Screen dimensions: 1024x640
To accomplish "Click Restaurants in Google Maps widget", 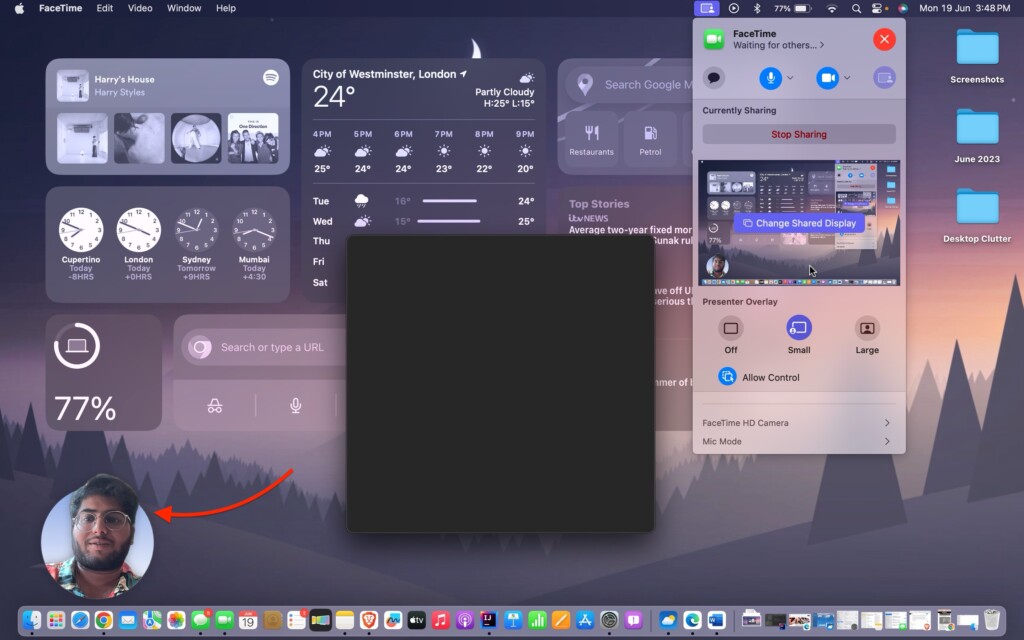I will [591, 138].
